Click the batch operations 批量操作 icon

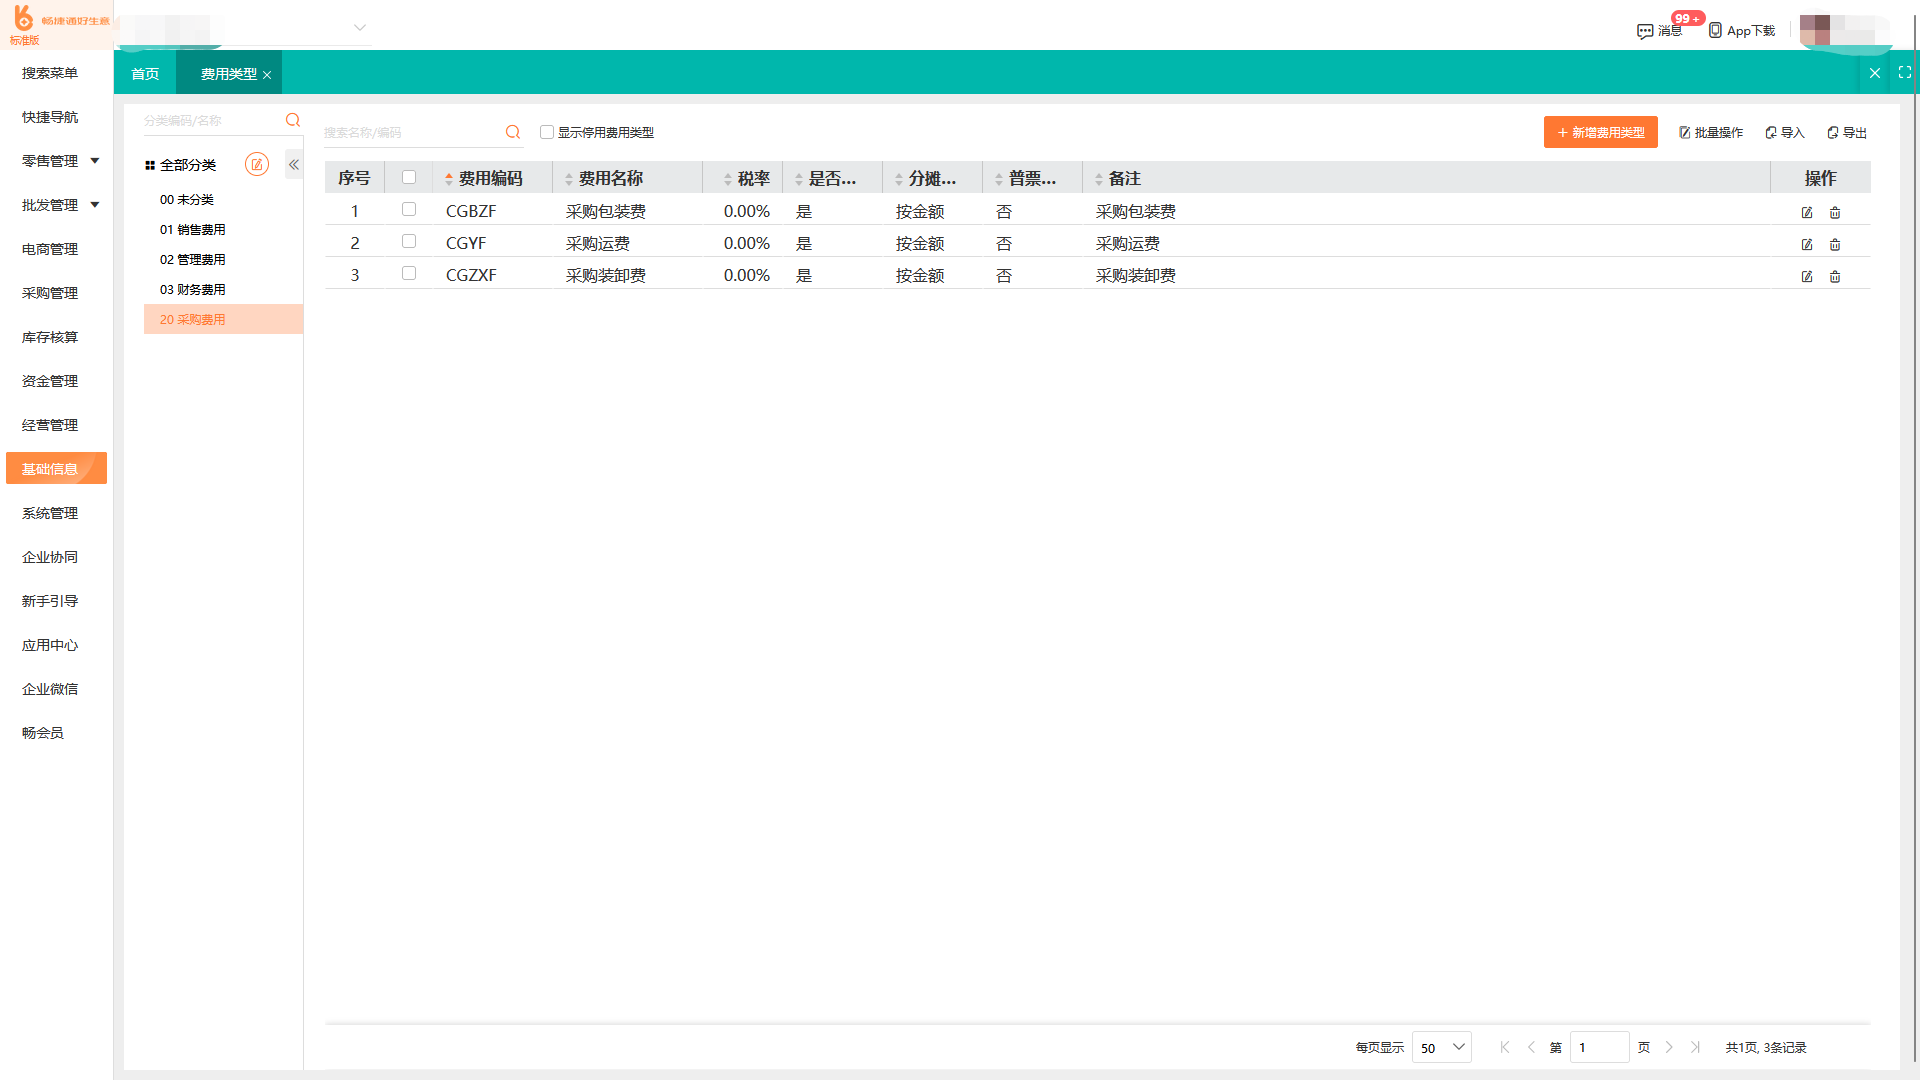(1709, 132)
